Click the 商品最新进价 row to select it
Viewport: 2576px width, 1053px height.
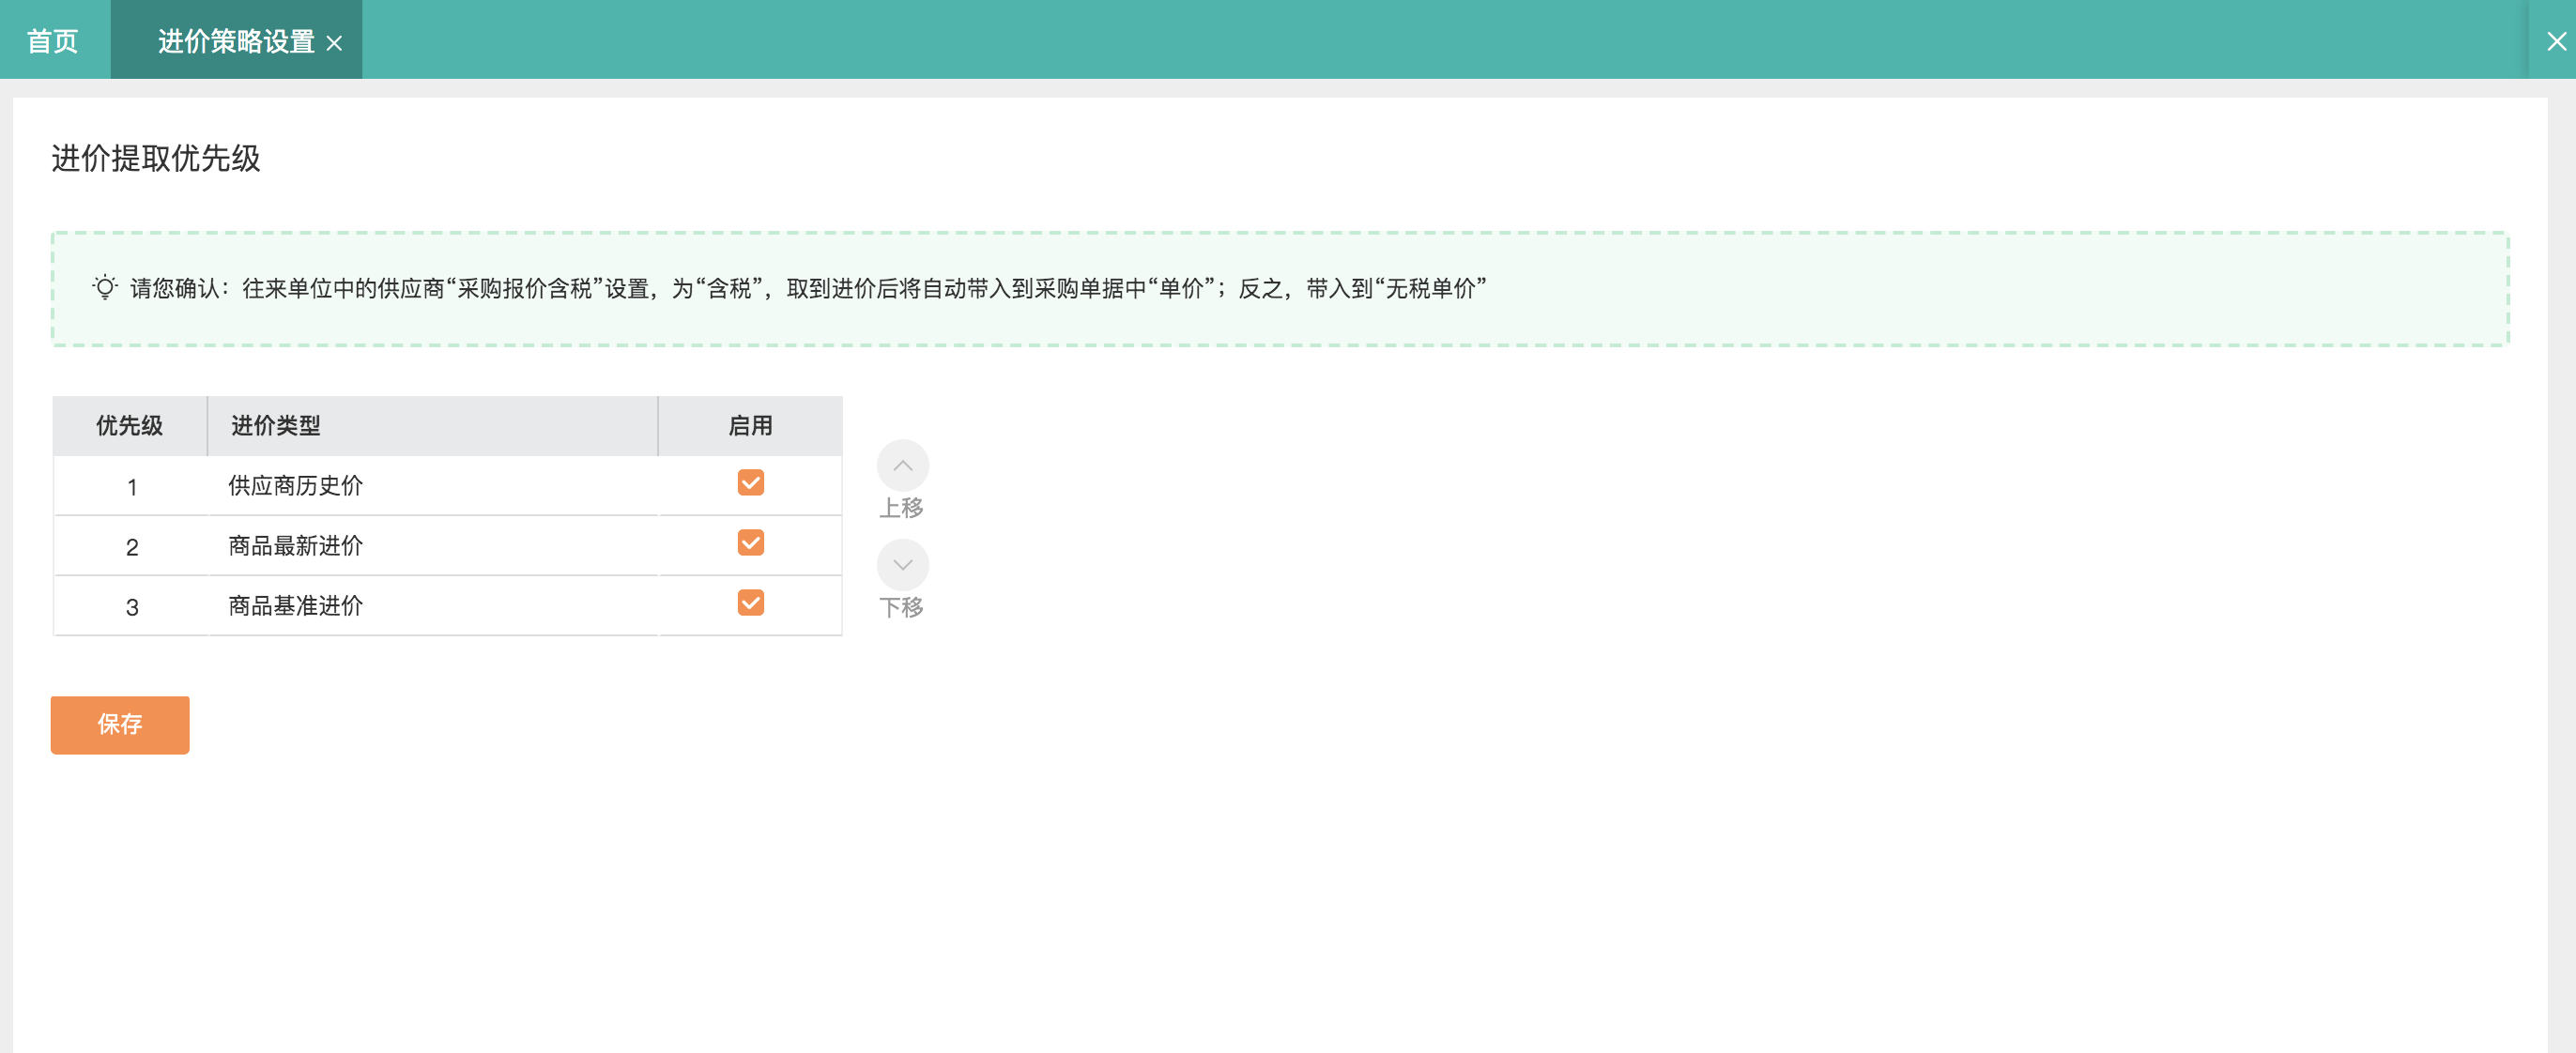tap(443, 543)
